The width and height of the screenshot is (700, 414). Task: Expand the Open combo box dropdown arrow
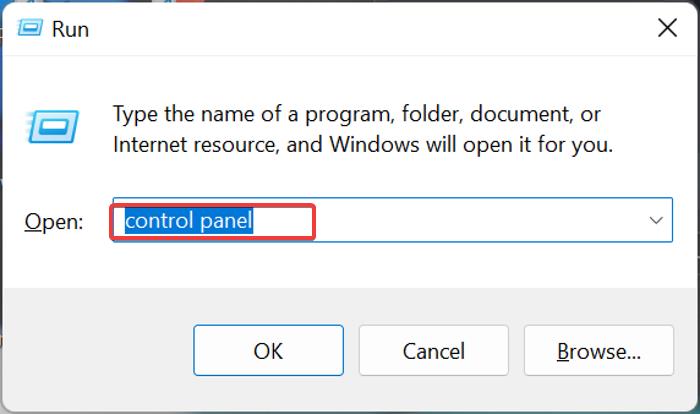(656, 220)
